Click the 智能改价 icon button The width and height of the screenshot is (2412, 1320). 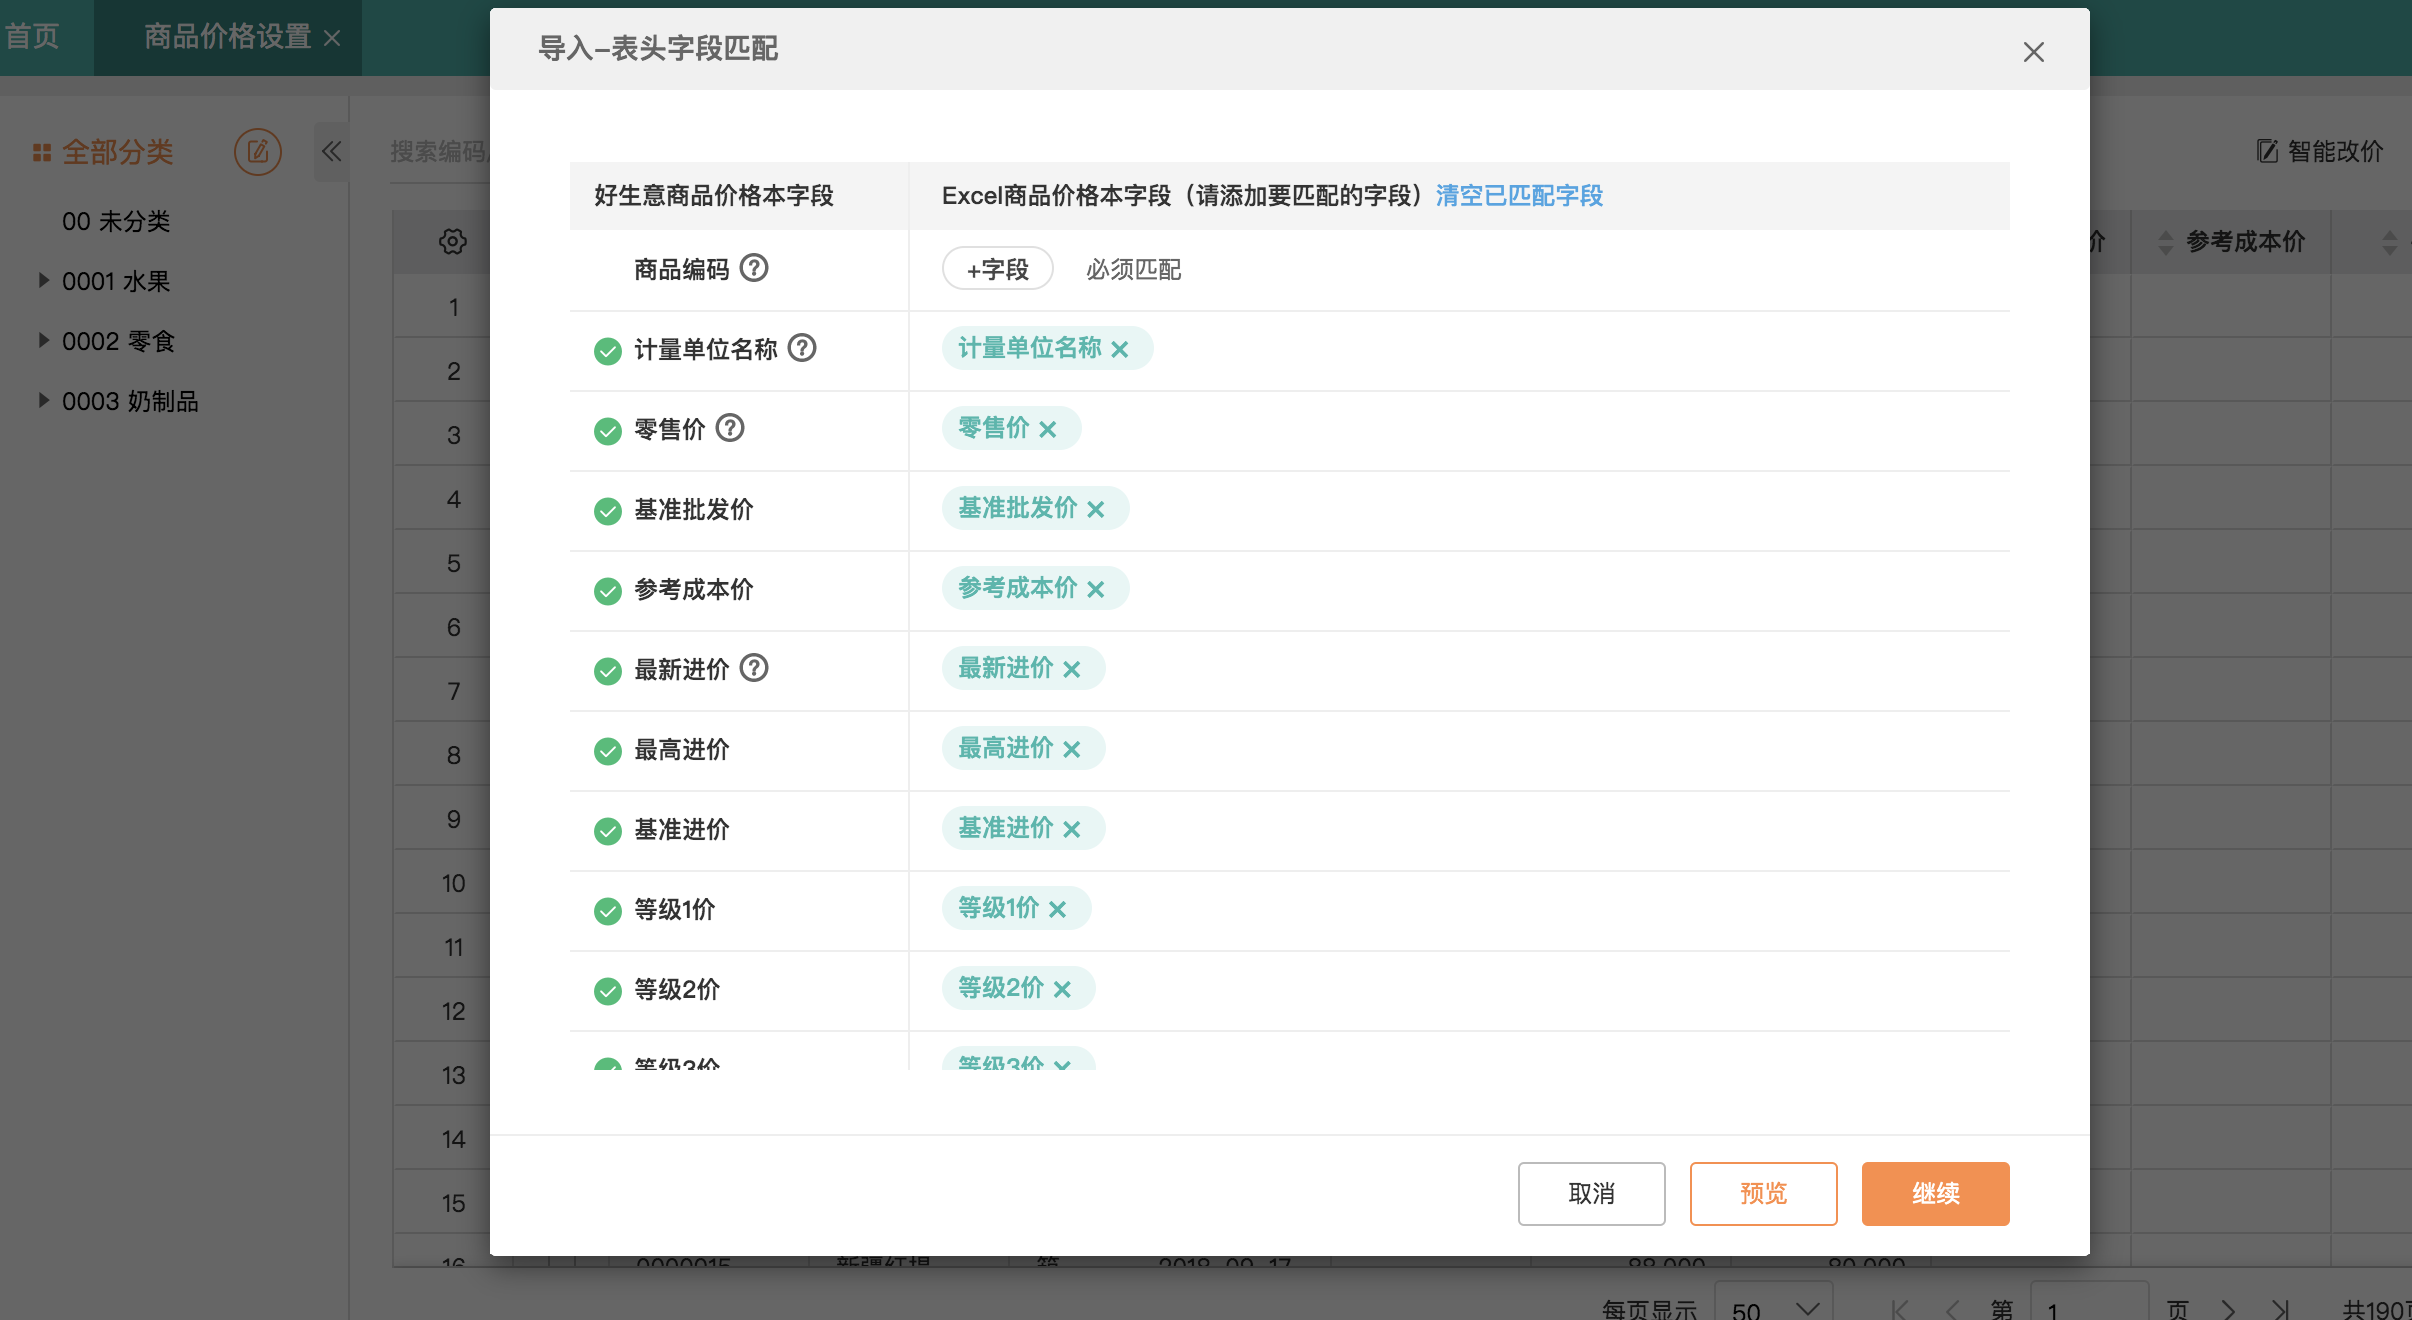(x=2267, y=150)
